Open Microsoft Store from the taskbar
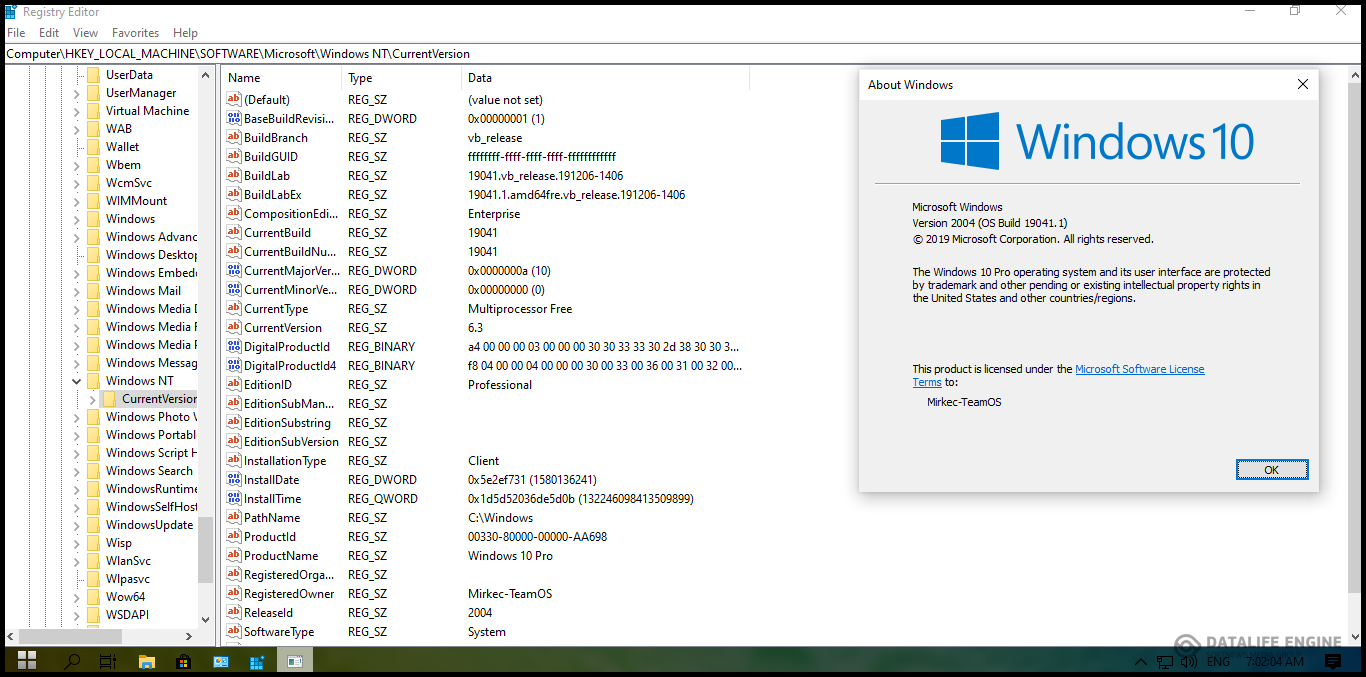This screenshot has height=677, width=1366. coord(184,661)
